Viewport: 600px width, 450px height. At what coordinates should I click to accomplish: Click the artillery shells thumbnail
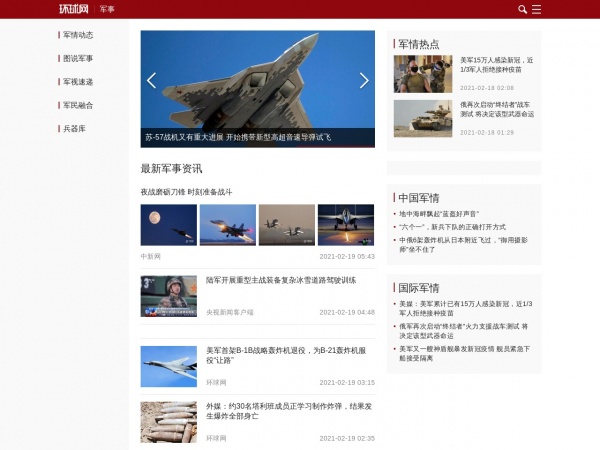(168, 422)
